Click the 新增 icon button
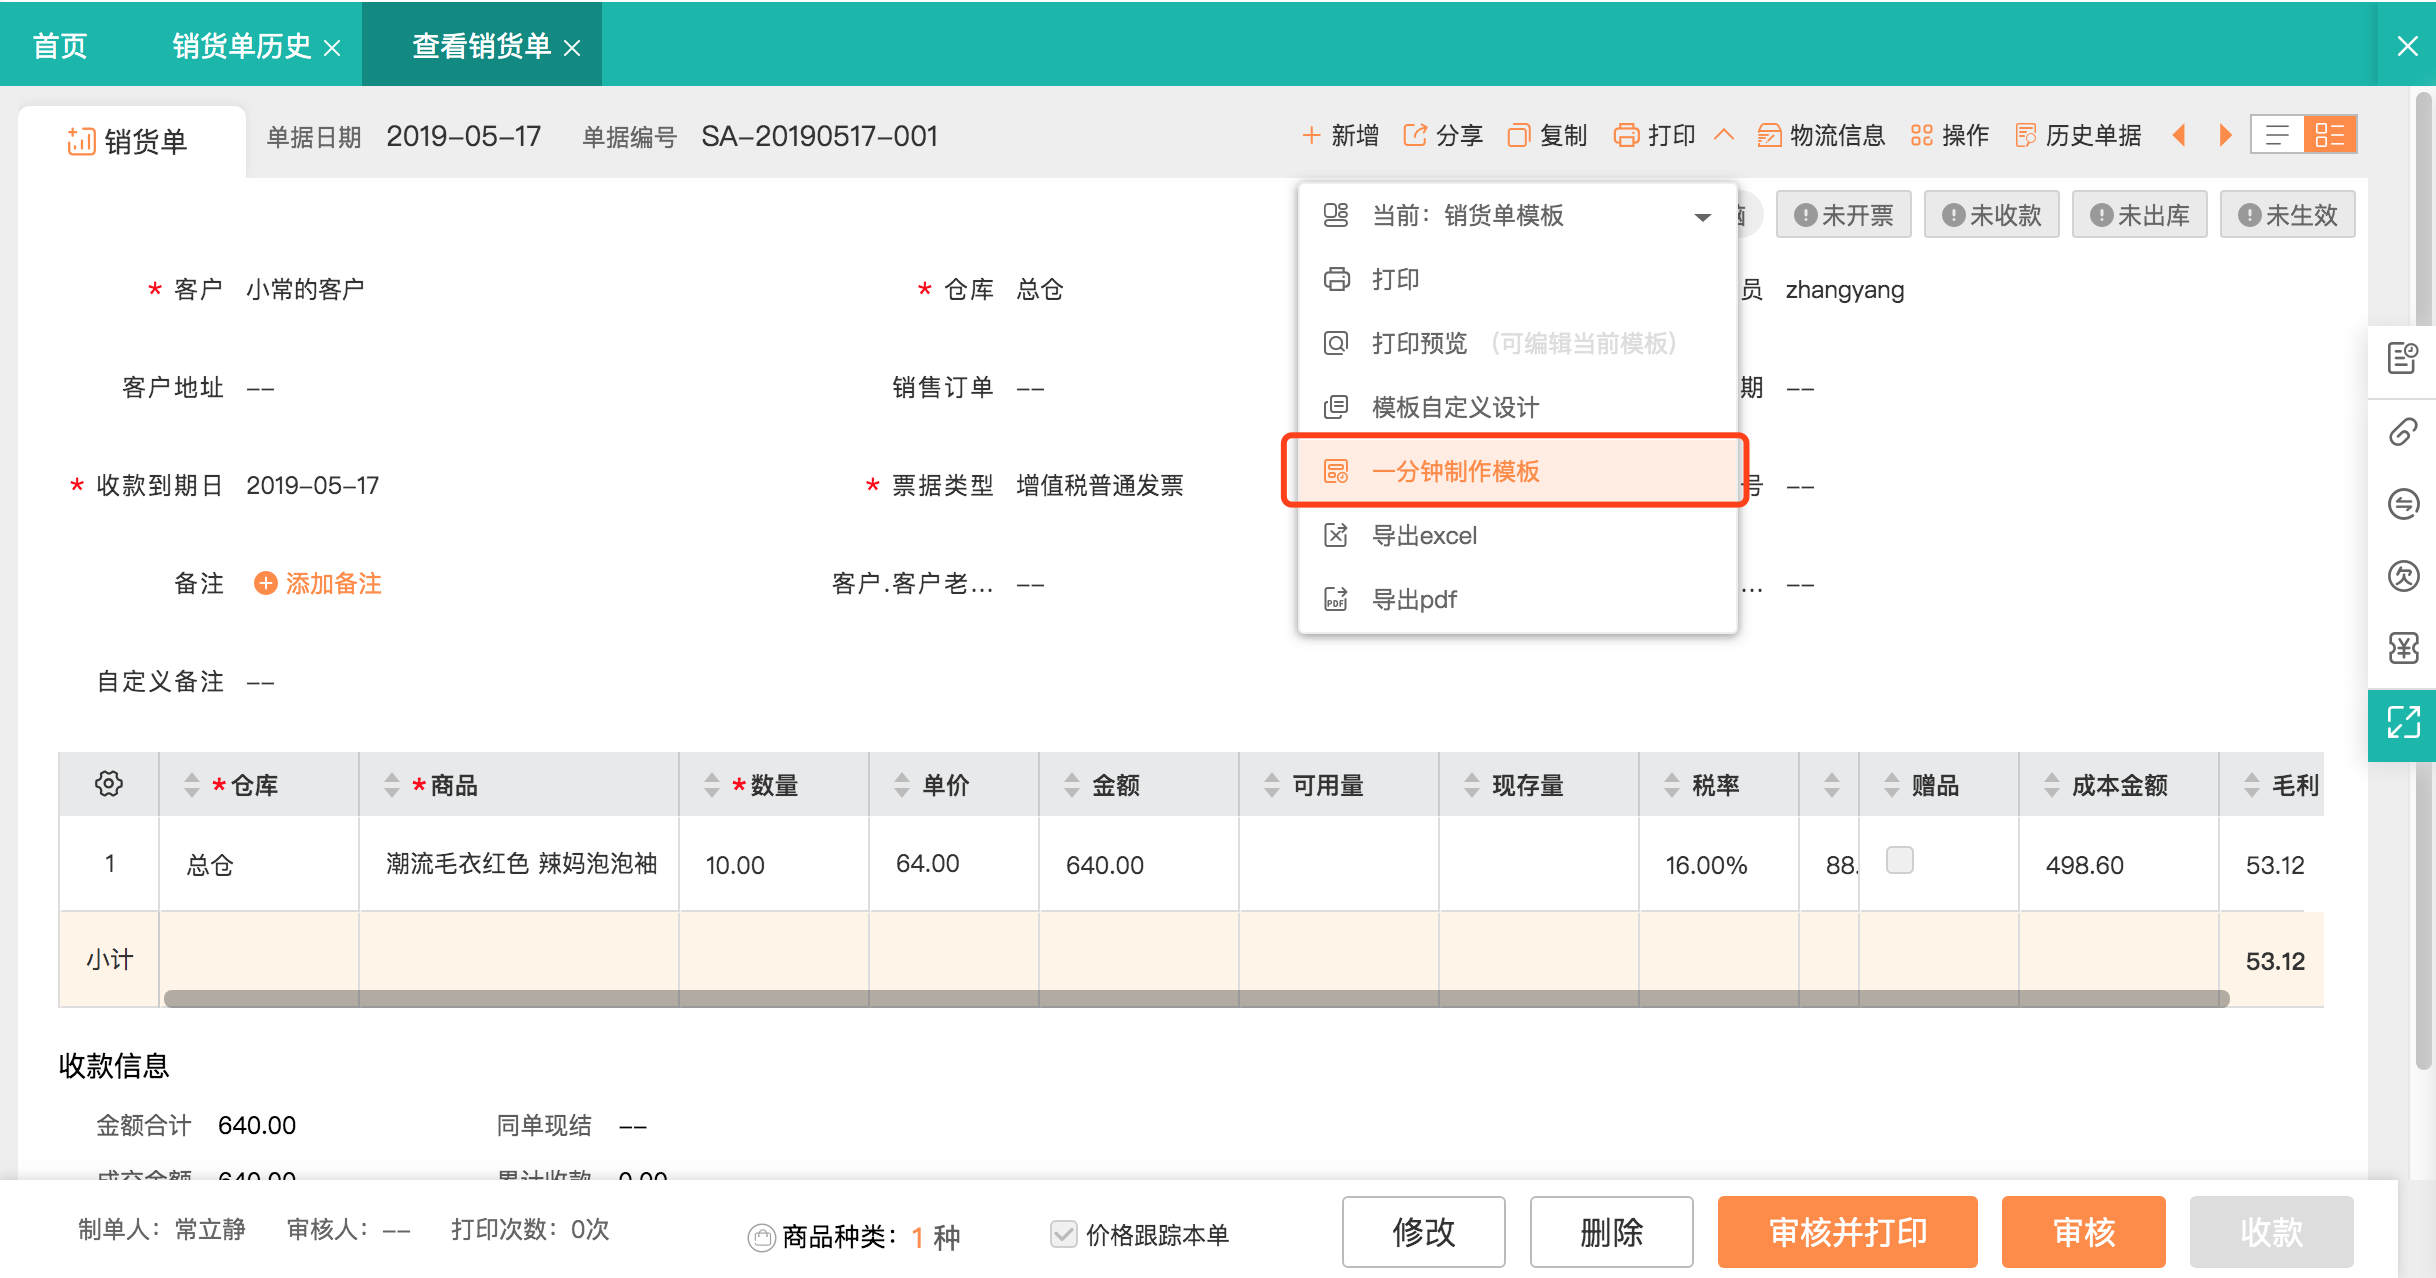Image resolution: width=2436 pixels, height=1278 pixels. point(1339,135)
